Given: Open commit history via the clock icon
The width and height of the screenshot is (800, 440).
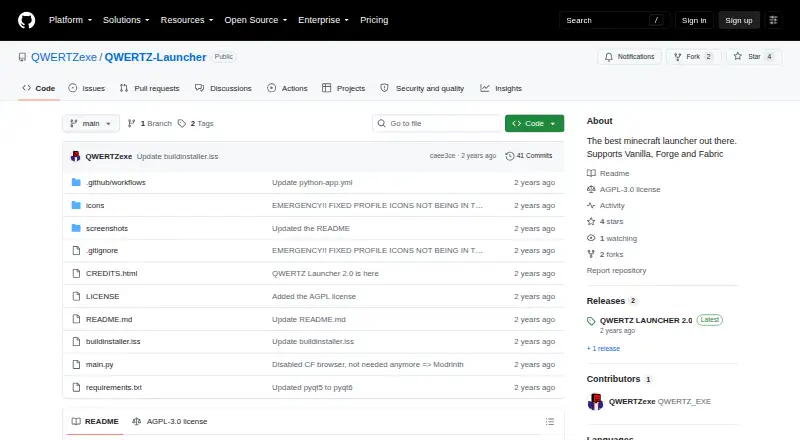Looking at the screenshot, I should click(x=509, y=156).
